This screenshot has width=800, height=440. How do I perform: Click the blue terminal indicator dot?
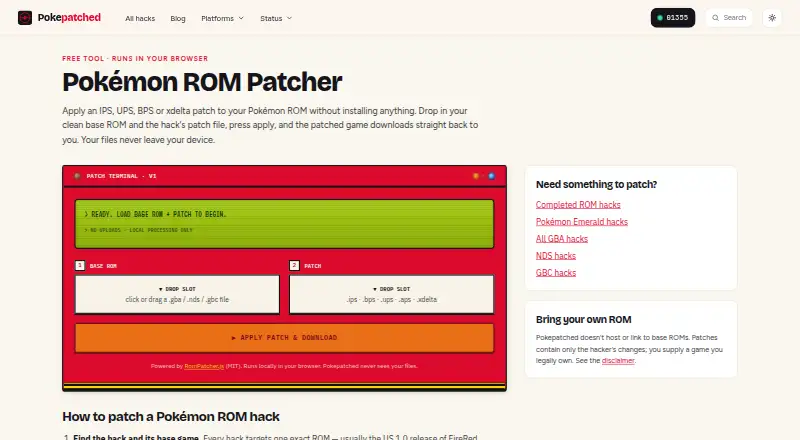coord(491,176)
